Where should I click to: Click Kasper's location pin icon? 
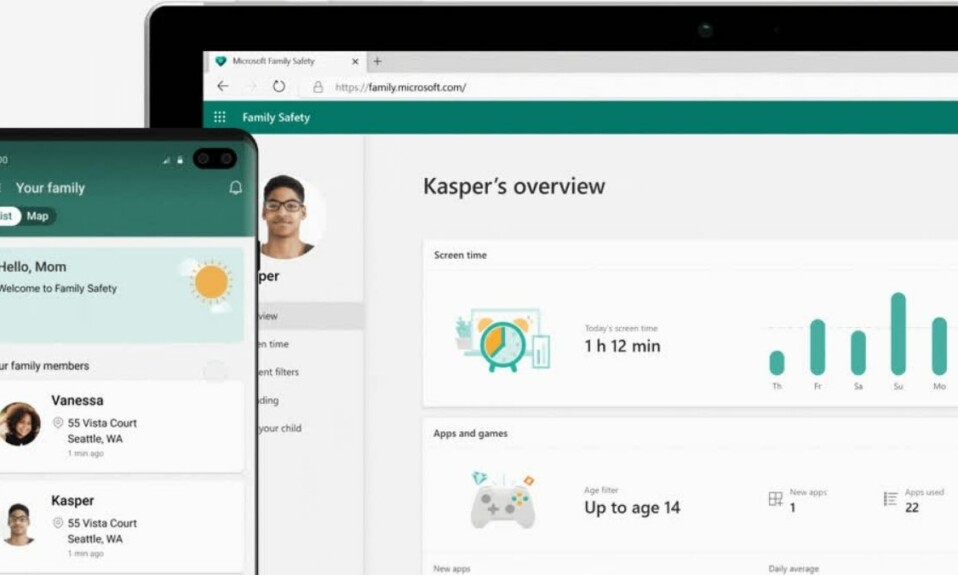coord(58,522)
